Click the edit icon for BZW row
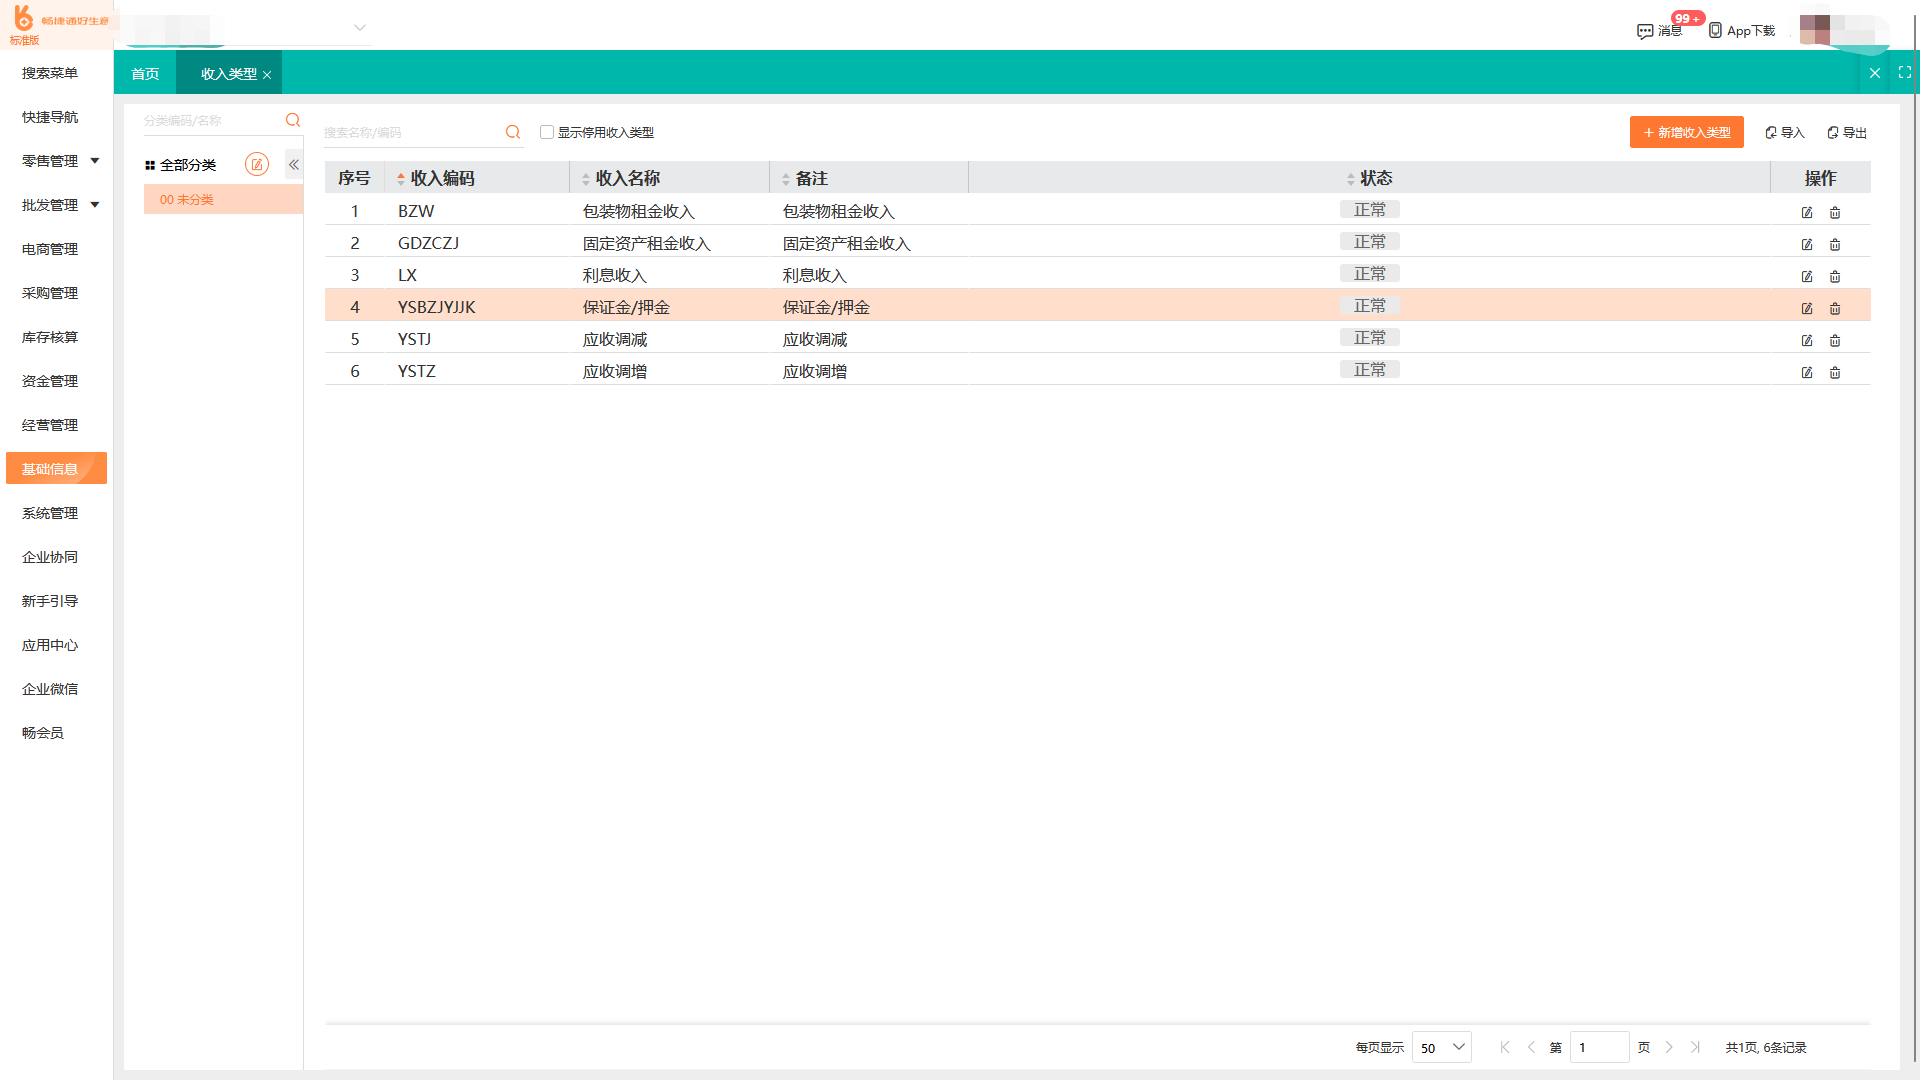Viewport: 1920px width, 1080px height. (x=1807, y=210)
